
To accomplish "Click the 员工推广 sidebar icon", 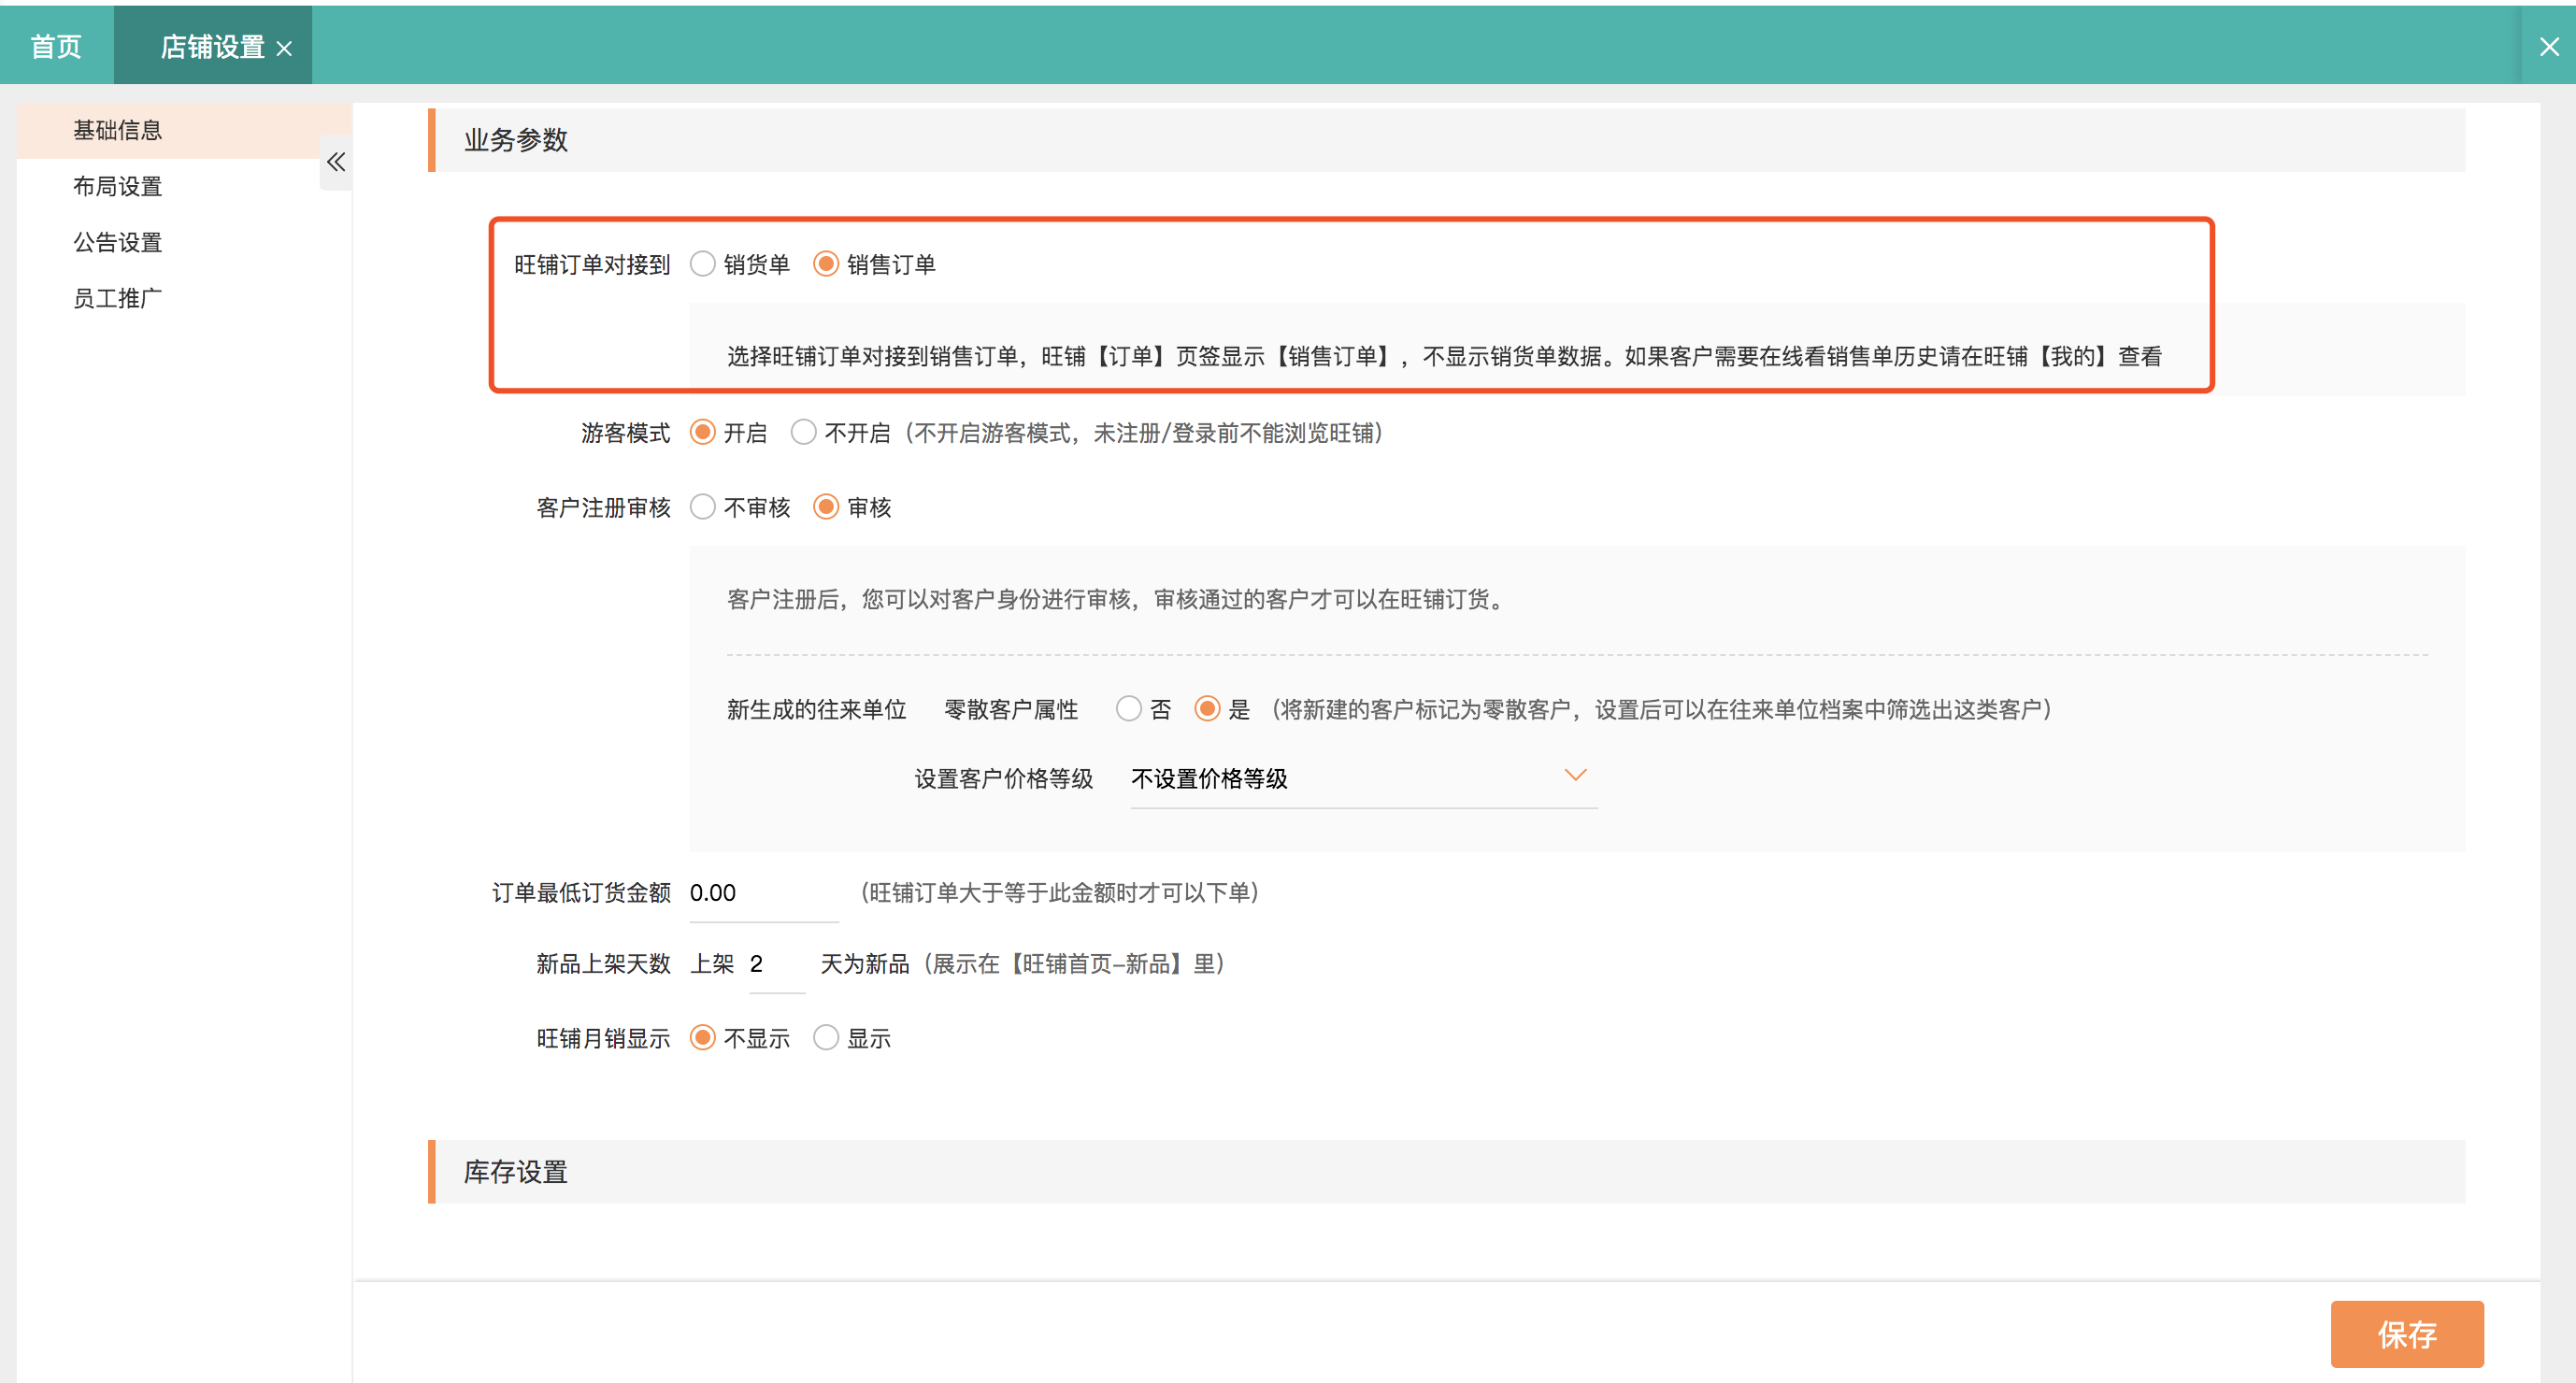I will [118, 296].
